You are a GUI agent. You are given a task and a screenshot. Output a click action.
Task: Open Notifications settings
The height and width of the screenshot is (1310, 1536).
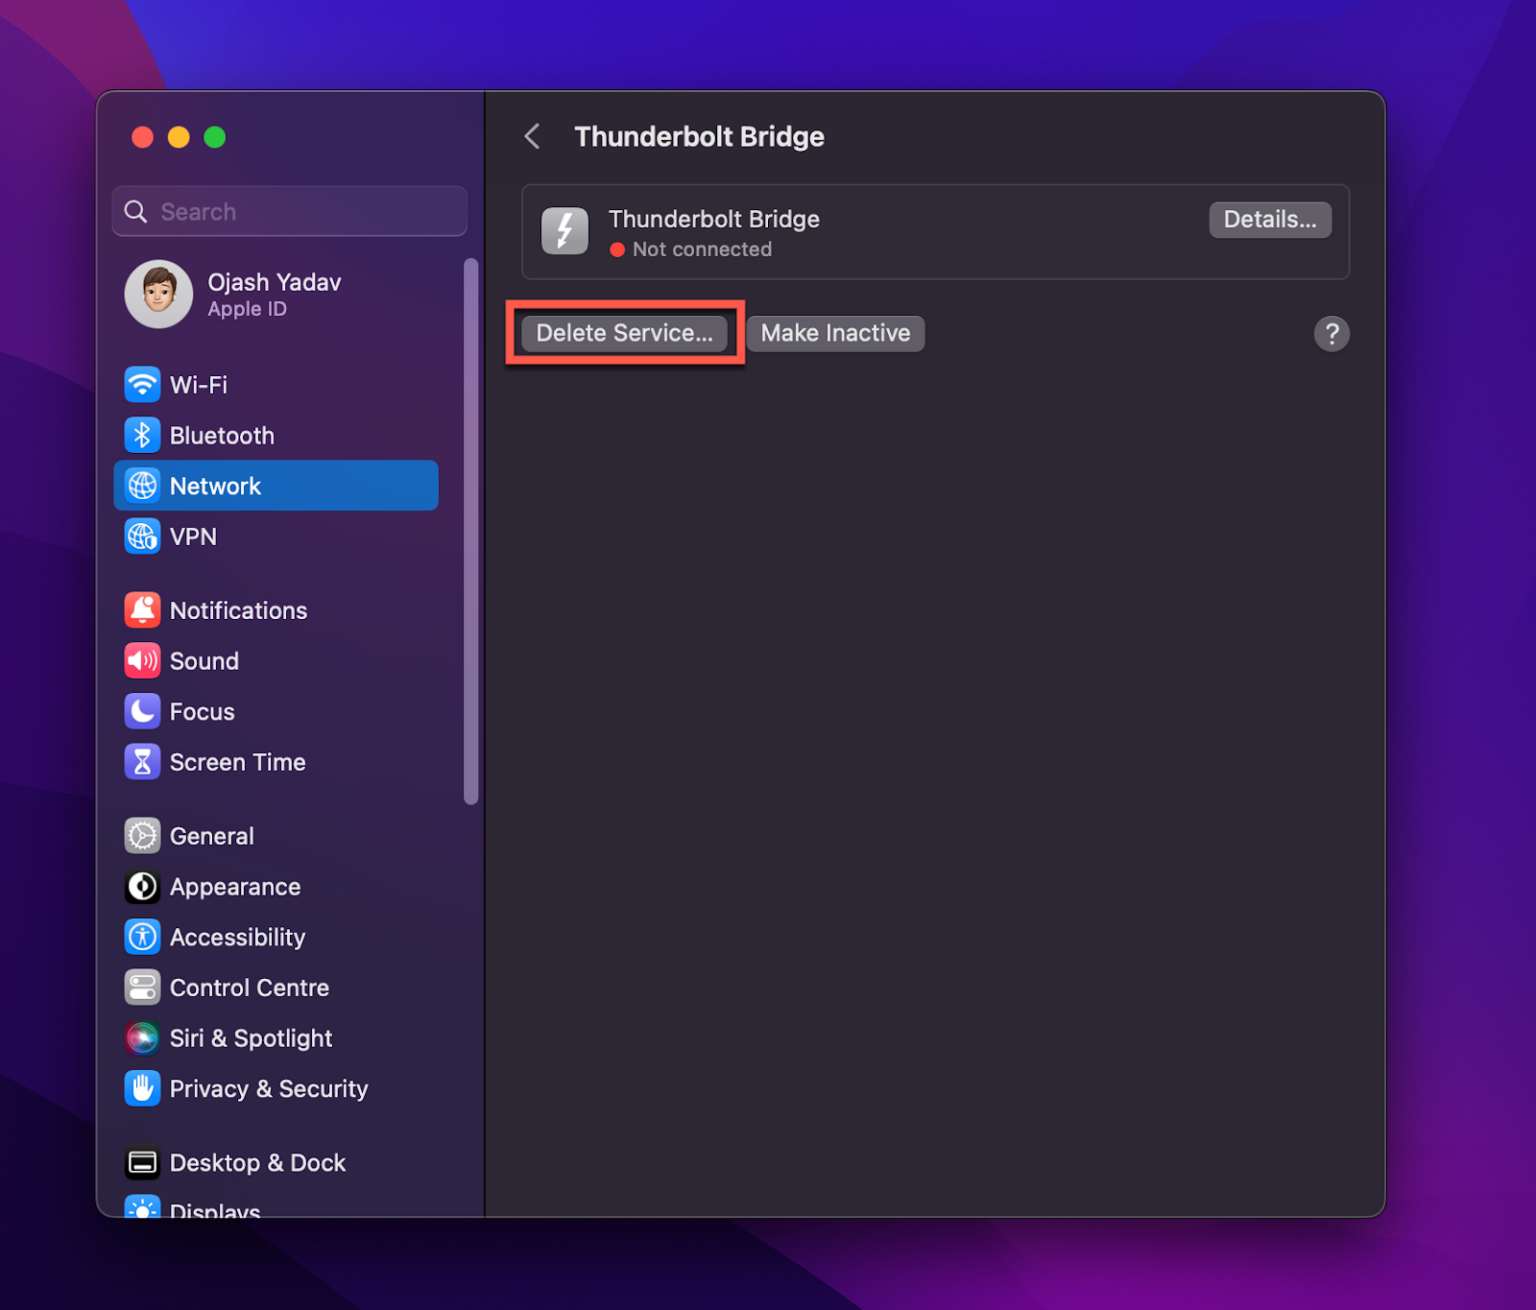(x=238, y=610)
